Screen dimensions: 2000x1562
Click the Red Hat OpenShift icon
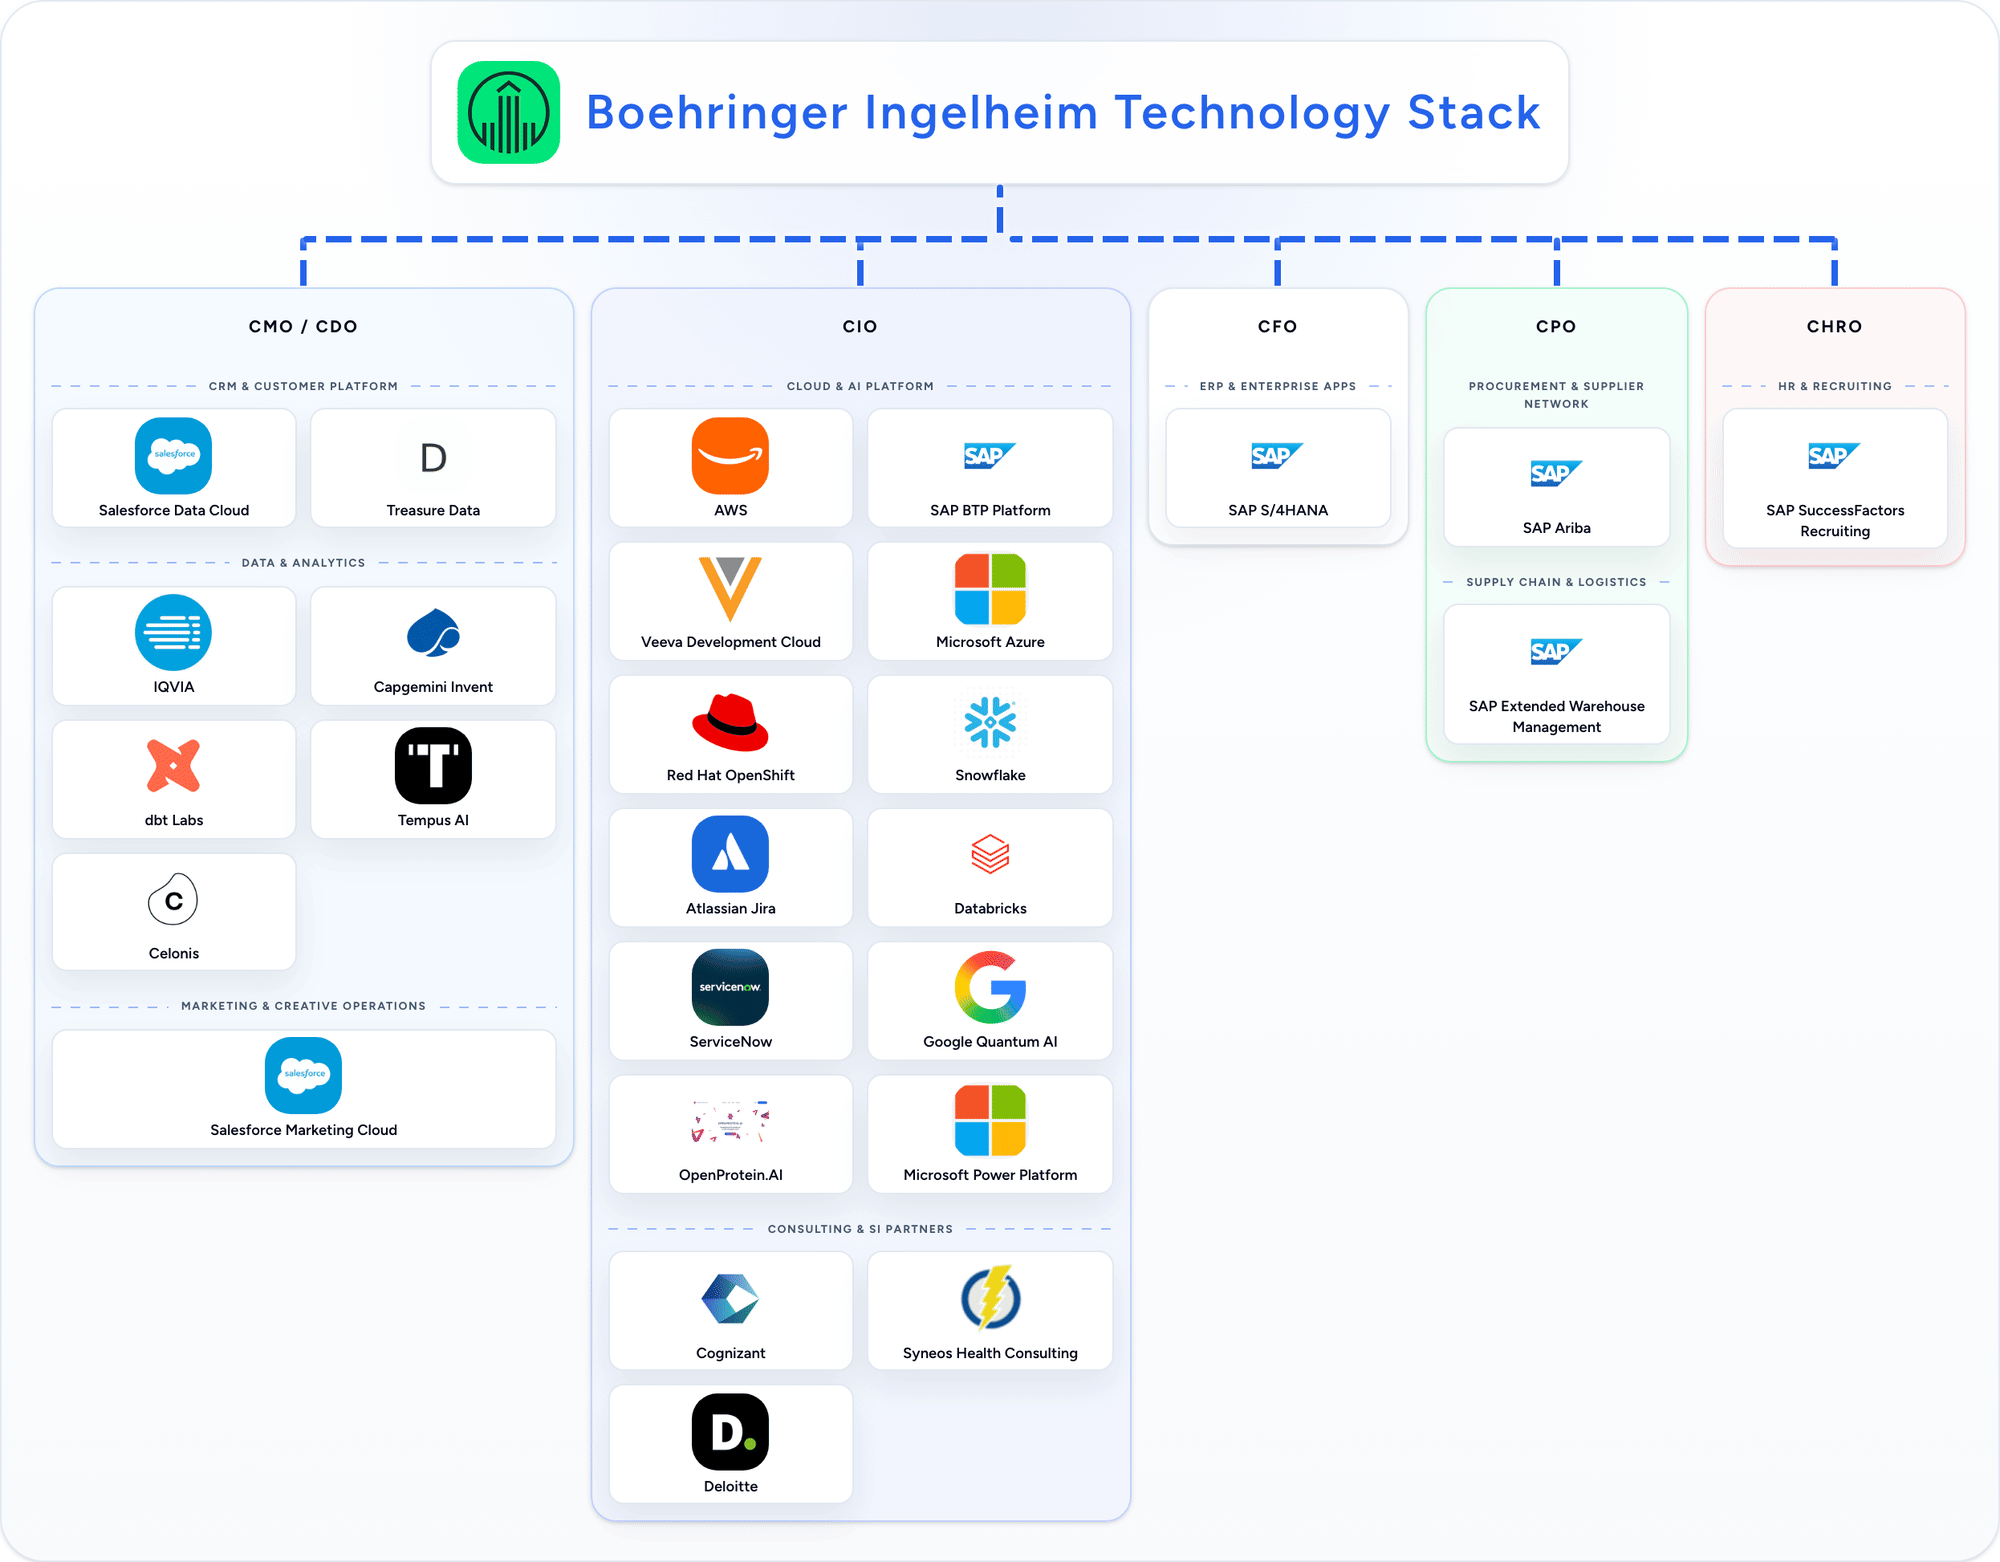click(x=730, y=722)
